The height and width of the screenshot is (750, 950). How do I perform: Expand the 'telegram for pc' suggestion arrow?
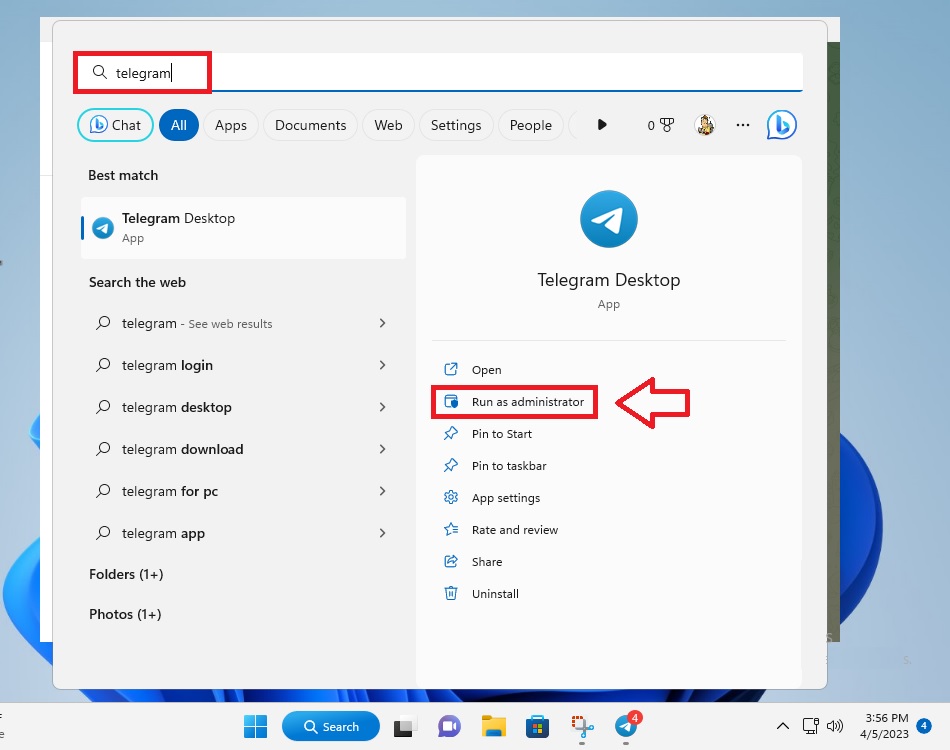(382, 491)
